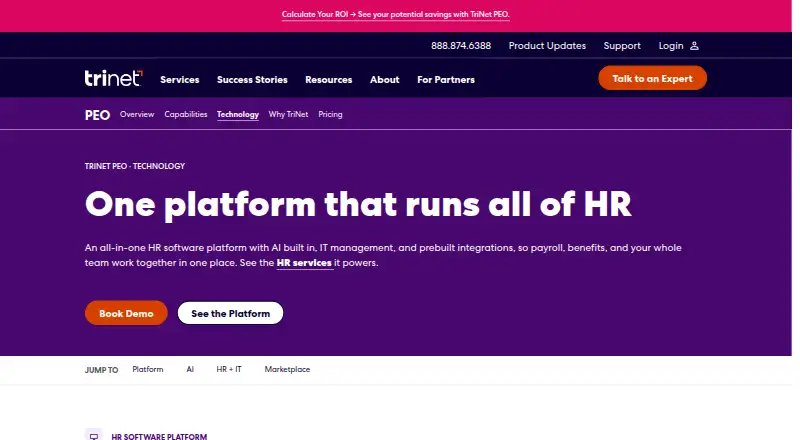Open For Partners menu
The width and height of the screenshot is (800, 440).
tap(446, 80)
